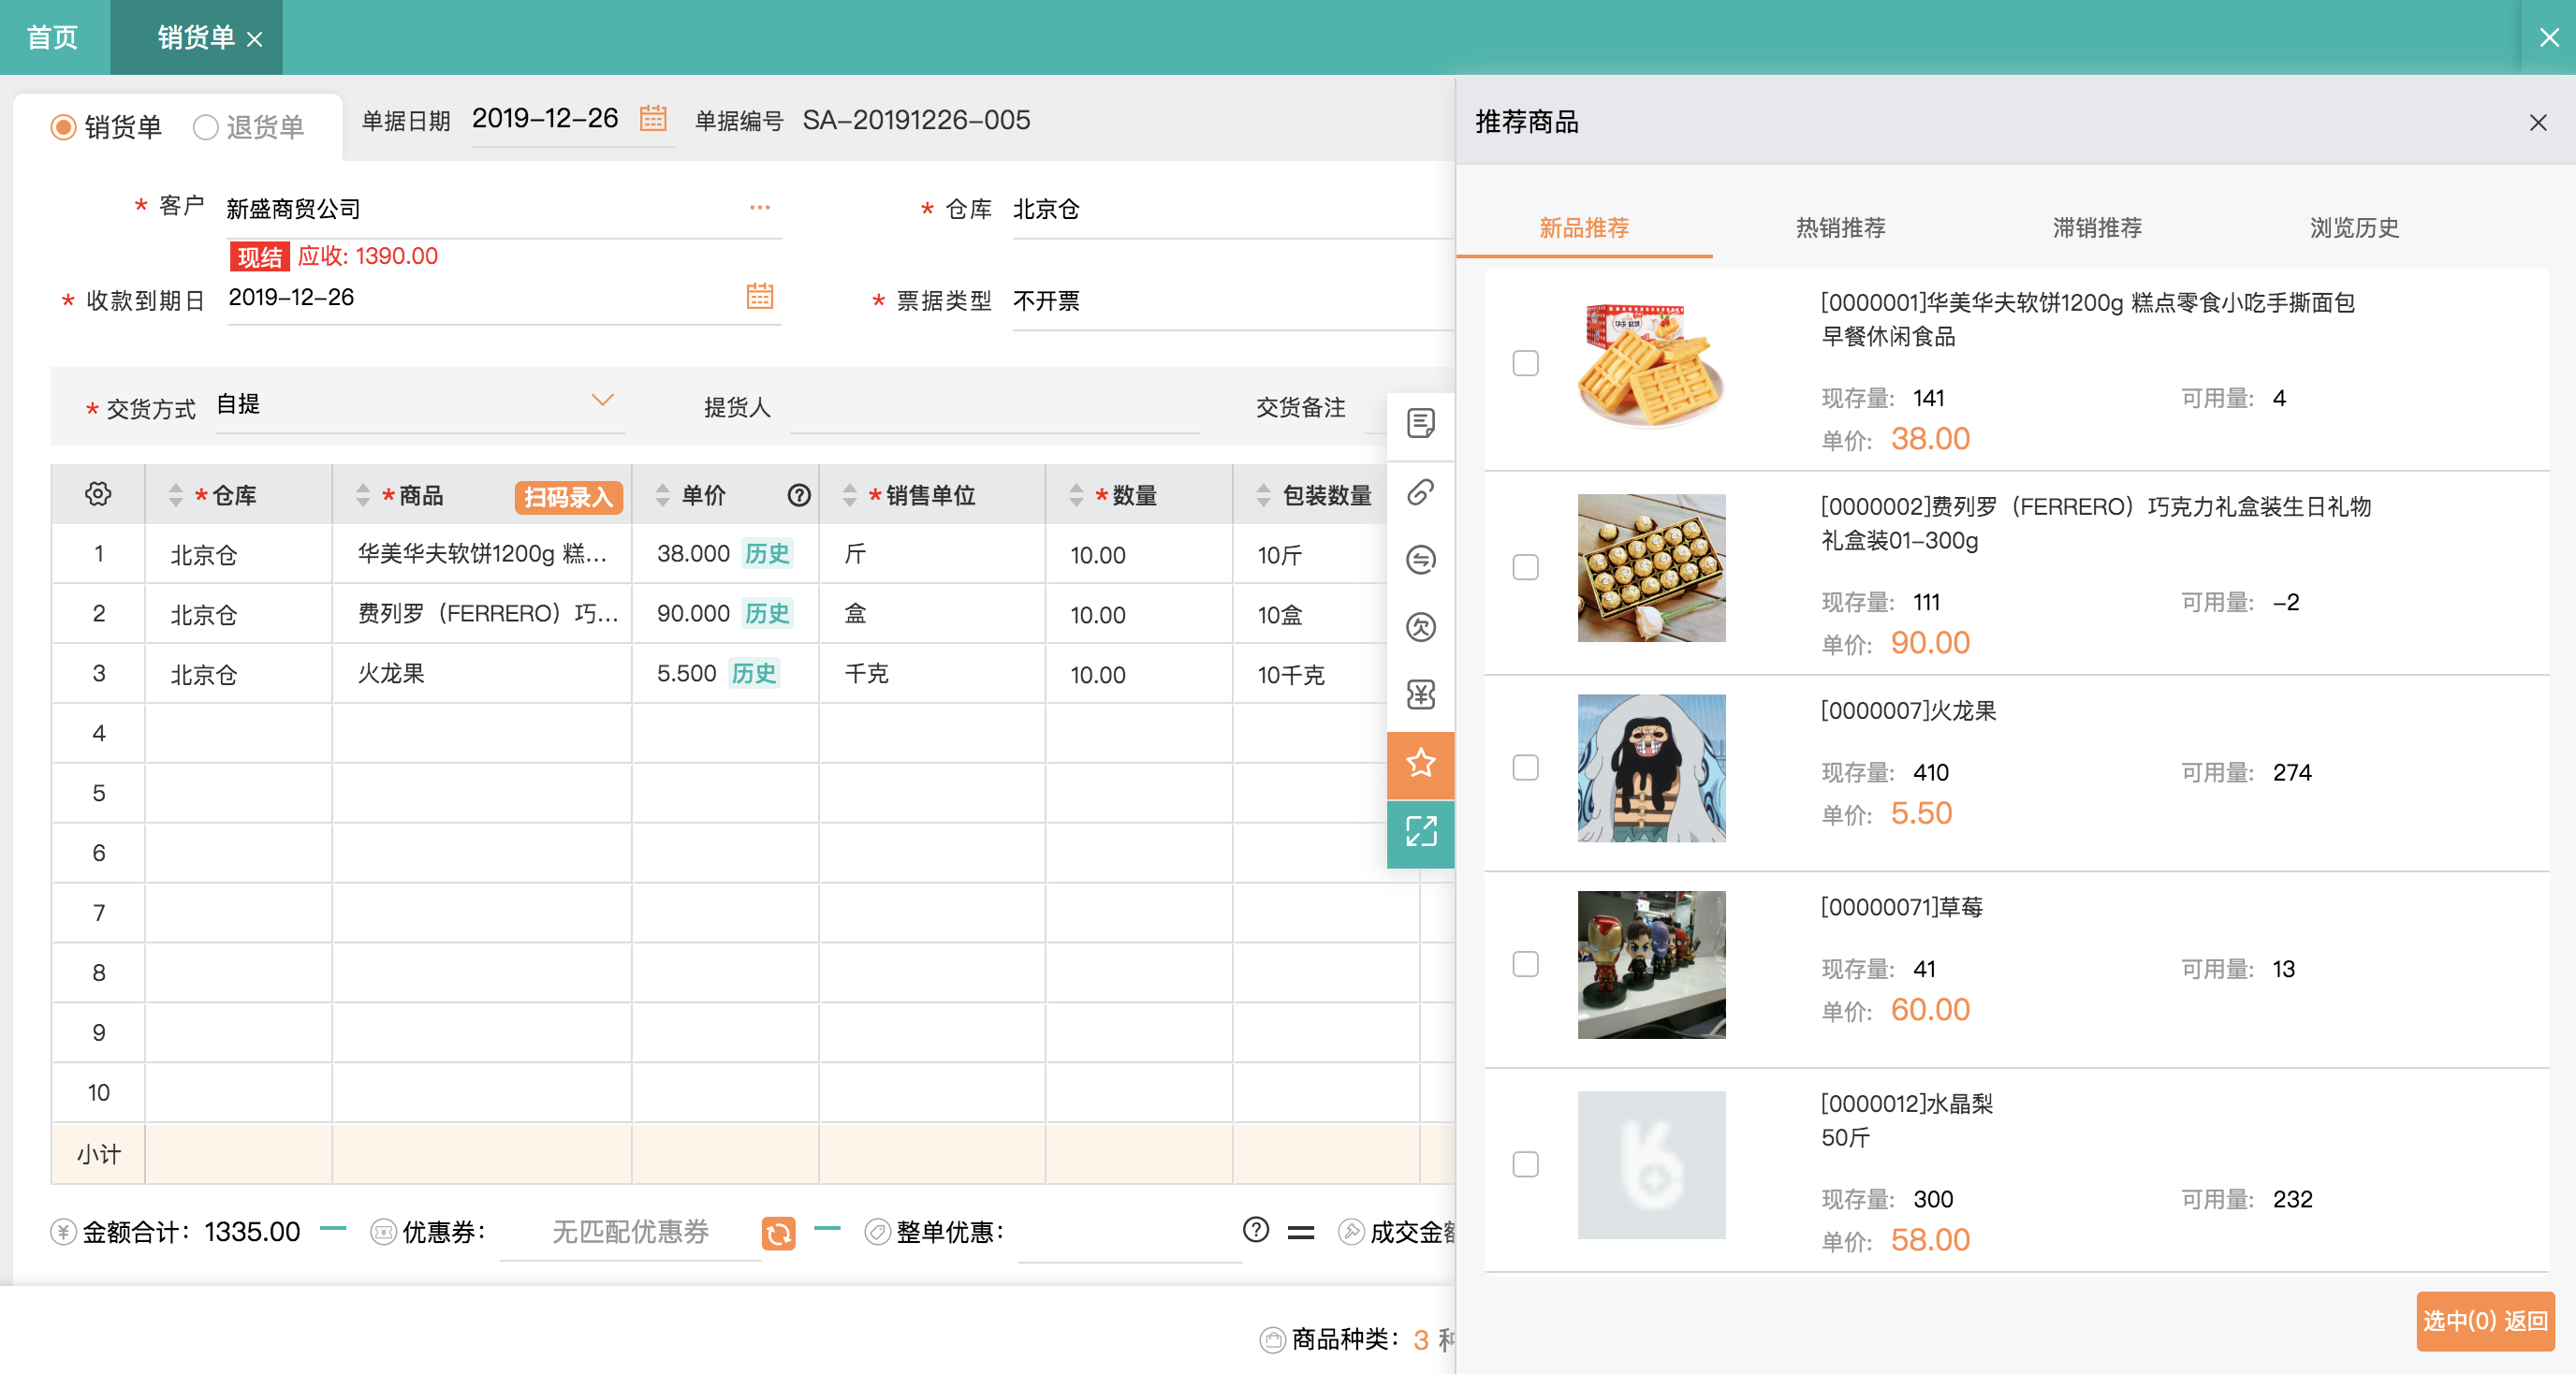Click the star/favorites icon on sidebar

[x=1423, y=763]
